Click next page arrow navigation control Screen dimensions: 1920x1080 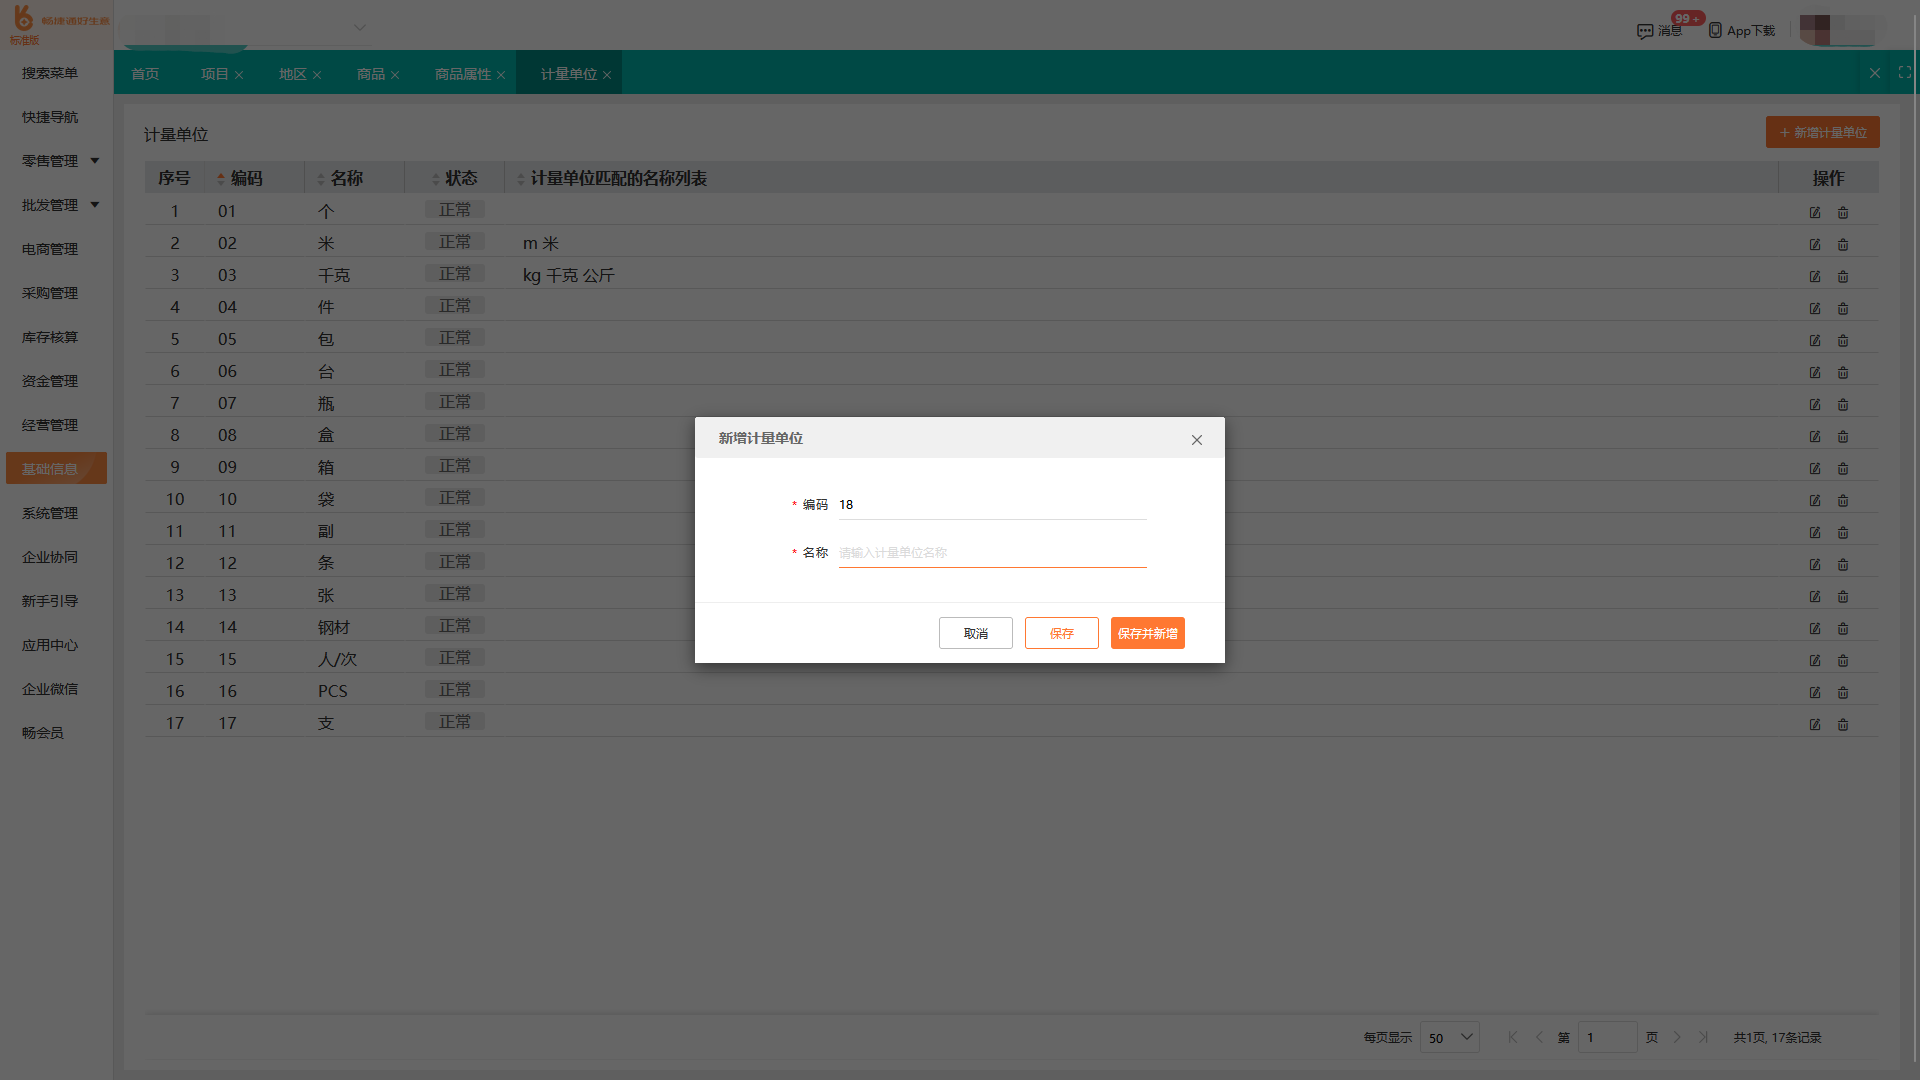tap(1677, 1038)
